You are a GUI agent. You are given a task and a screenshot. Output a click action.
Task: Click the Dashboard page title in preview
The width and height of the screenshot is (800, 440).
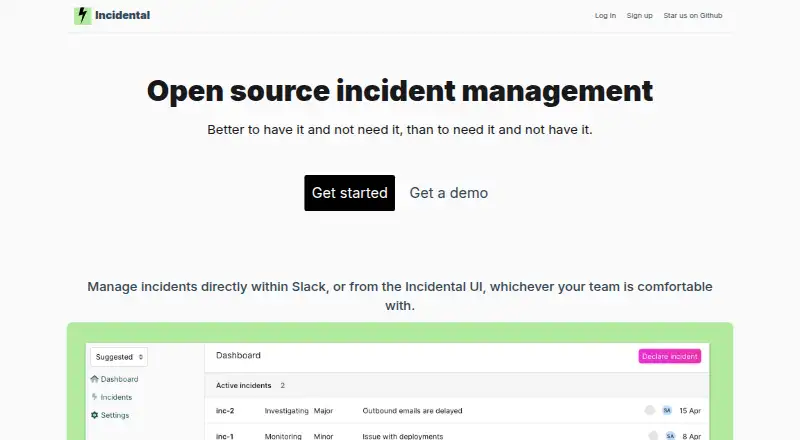pos(238,355)
